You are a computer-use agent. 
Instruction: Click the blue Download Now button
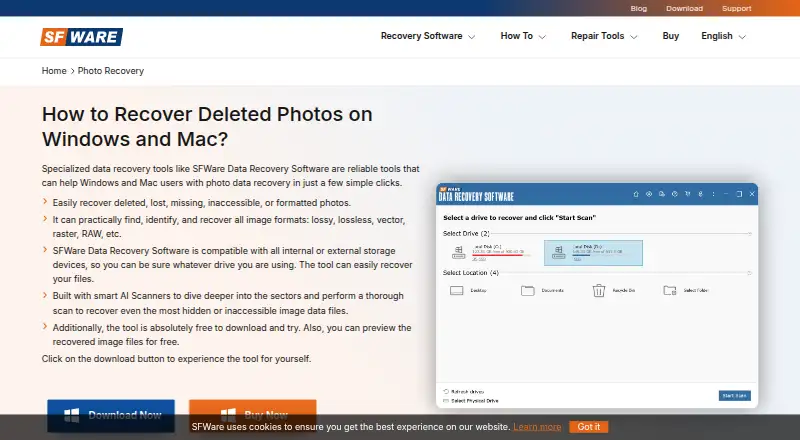[111, 415]
